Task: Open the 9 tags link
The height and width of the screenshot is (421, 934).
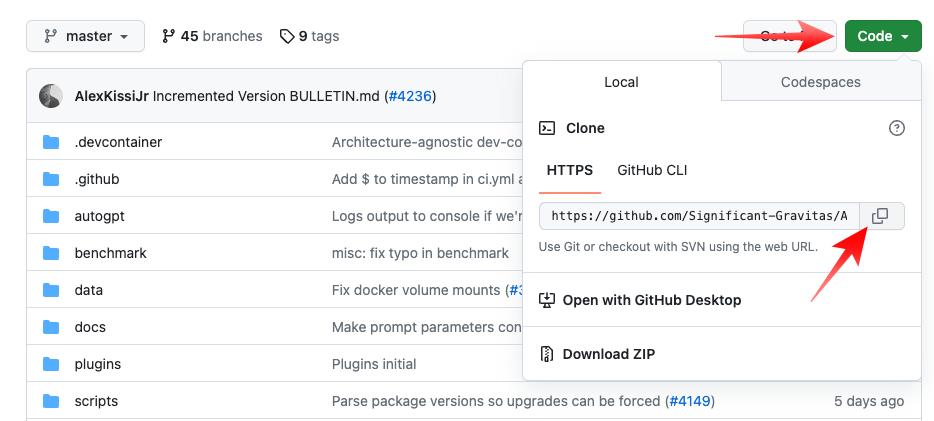Action: (309, 36)
